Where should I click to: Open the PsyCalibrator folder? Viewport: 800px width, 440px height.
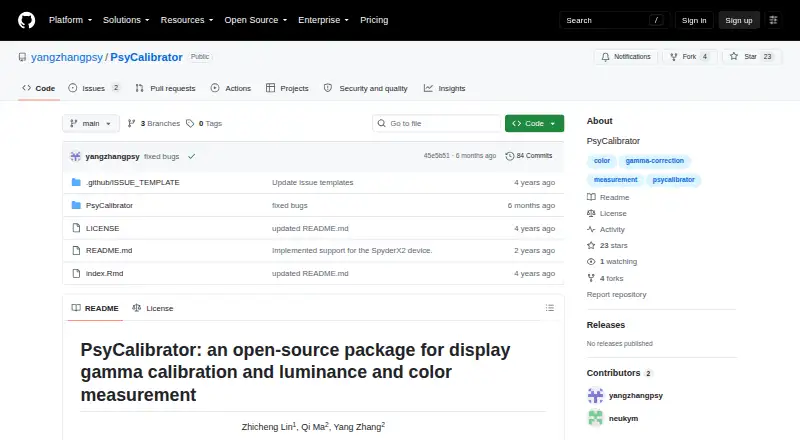[109, 205]
